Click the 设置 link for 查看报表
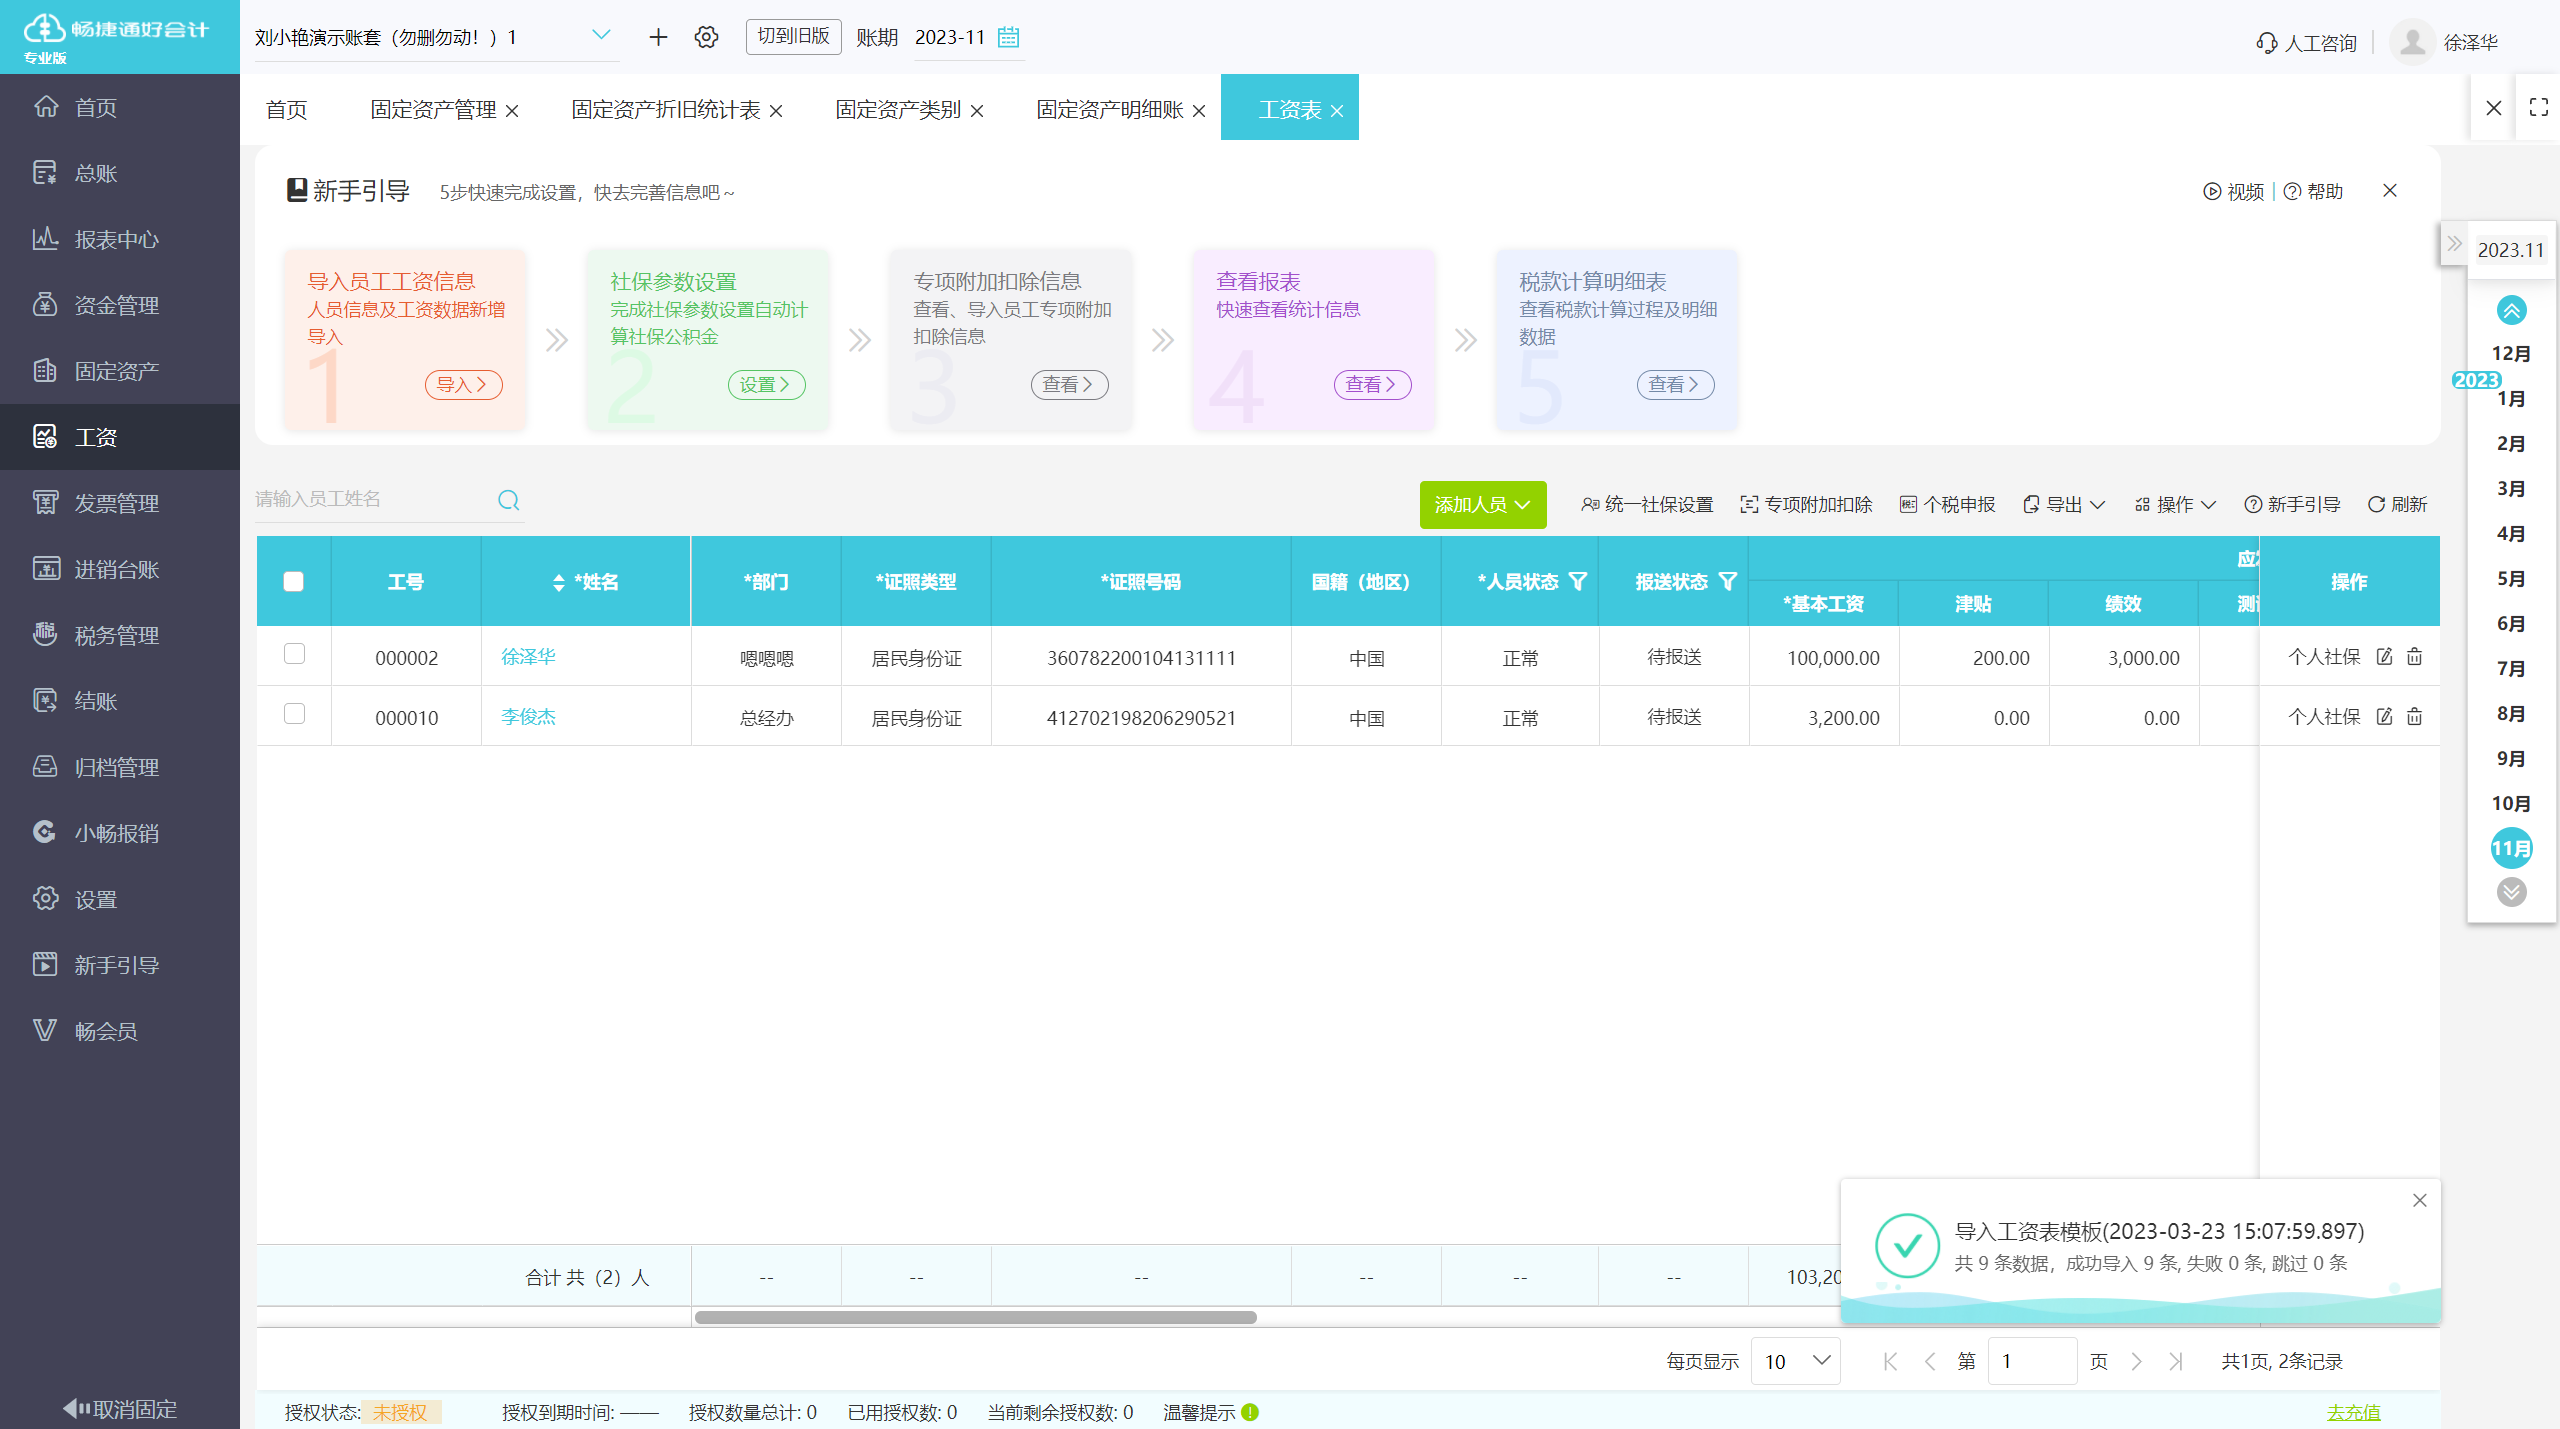The width and height of the screenshot is (2560, 1429). [x=1371, y=385]
